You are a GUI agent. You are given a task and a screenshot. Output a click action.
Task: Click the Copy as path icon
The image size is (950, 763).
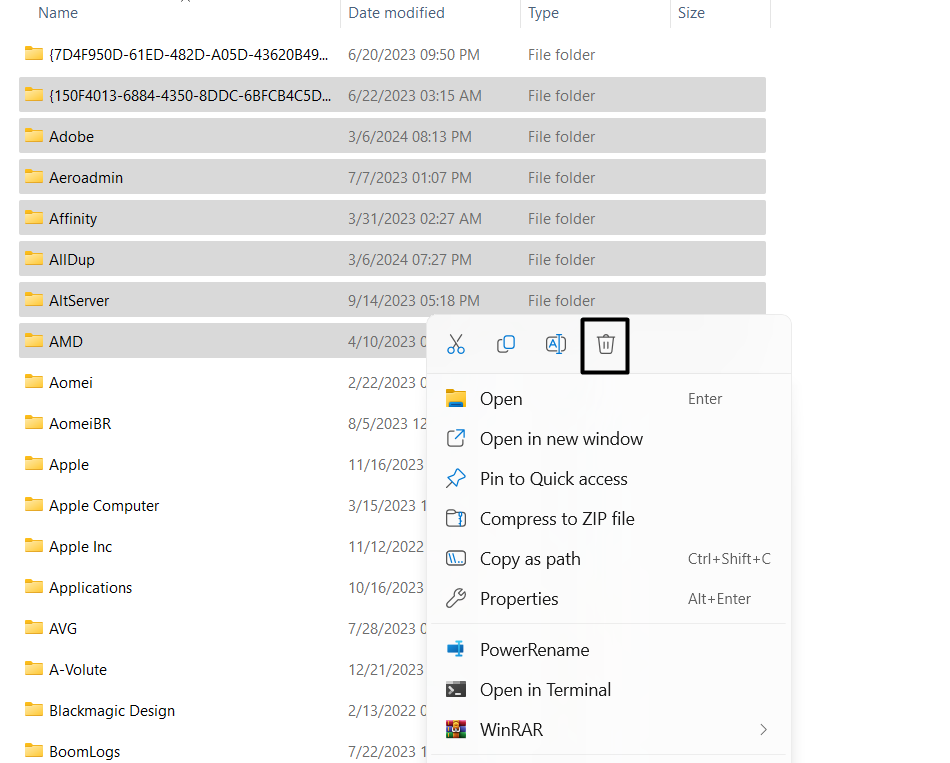click(456, 558)
